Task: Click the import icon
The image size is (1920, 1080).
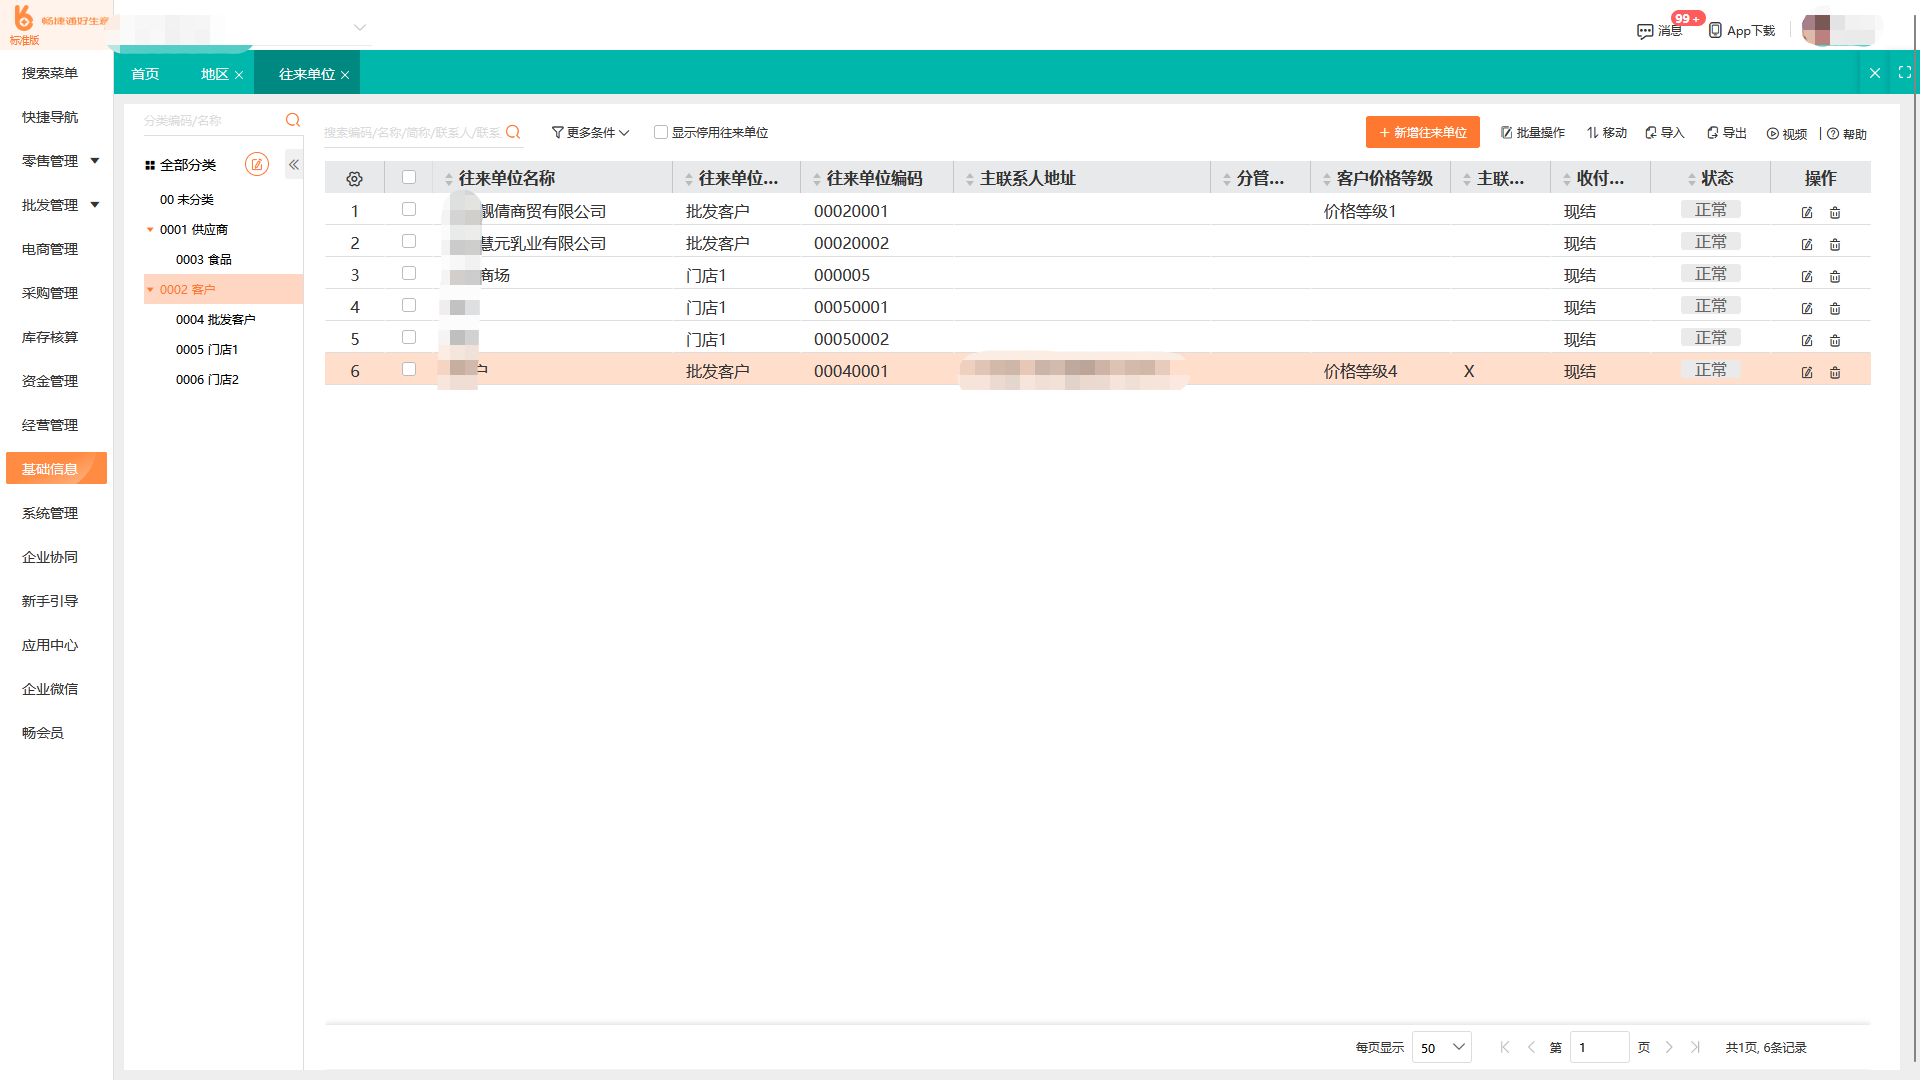Action: click(x=1665, y=132)
